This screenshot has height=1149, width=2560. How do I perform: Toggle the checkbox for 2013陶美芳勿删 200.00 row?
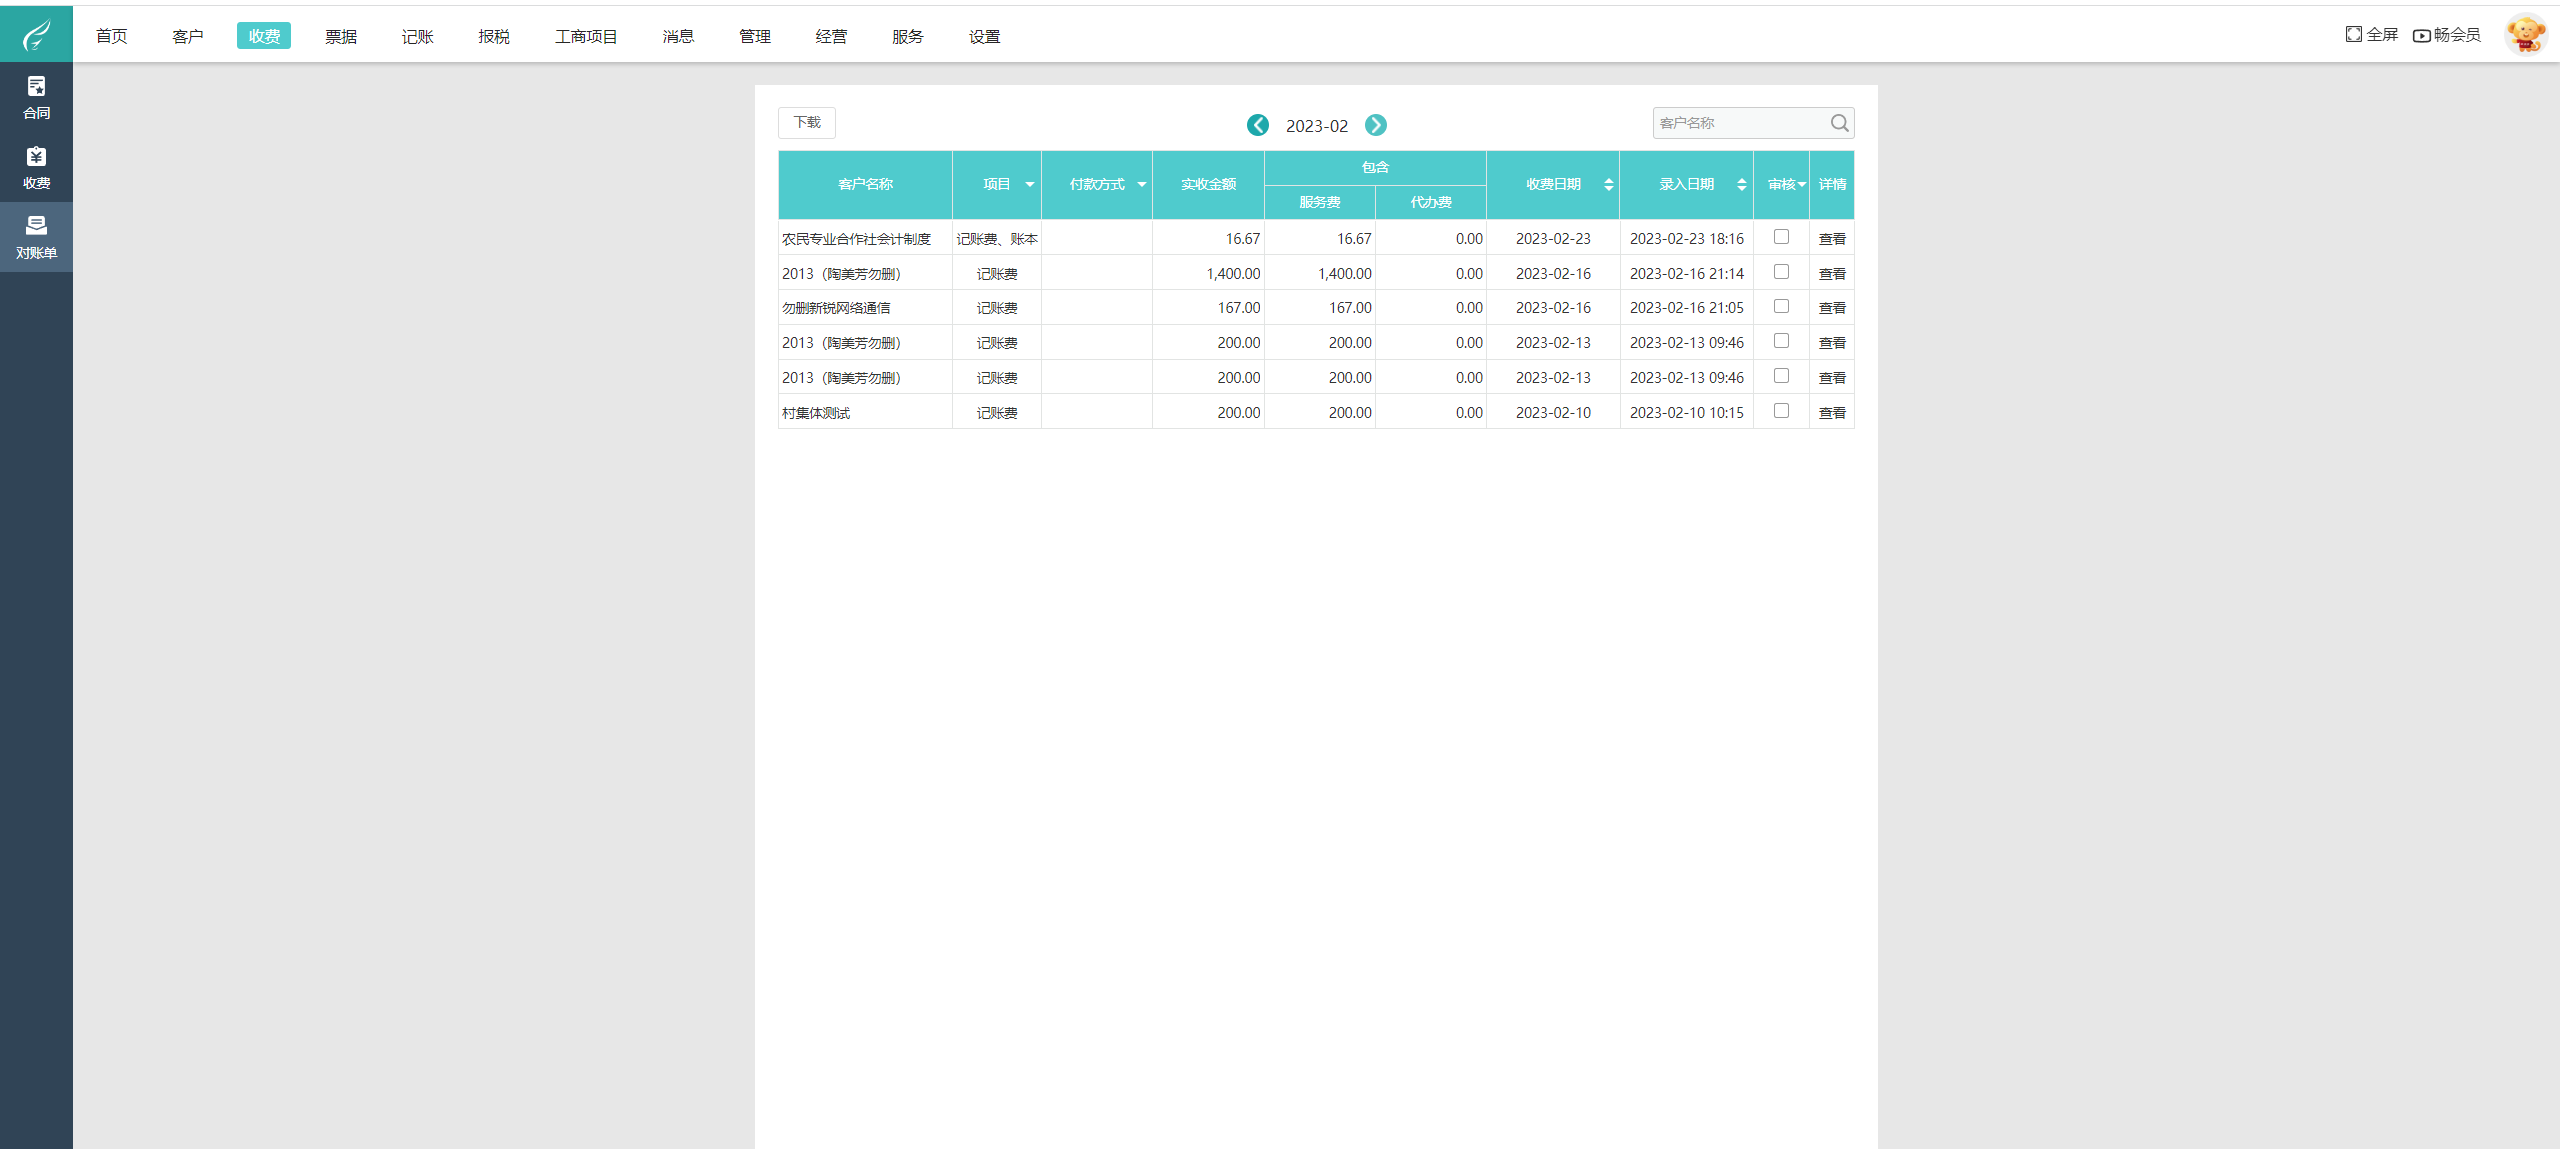(x=1783, y=341)
